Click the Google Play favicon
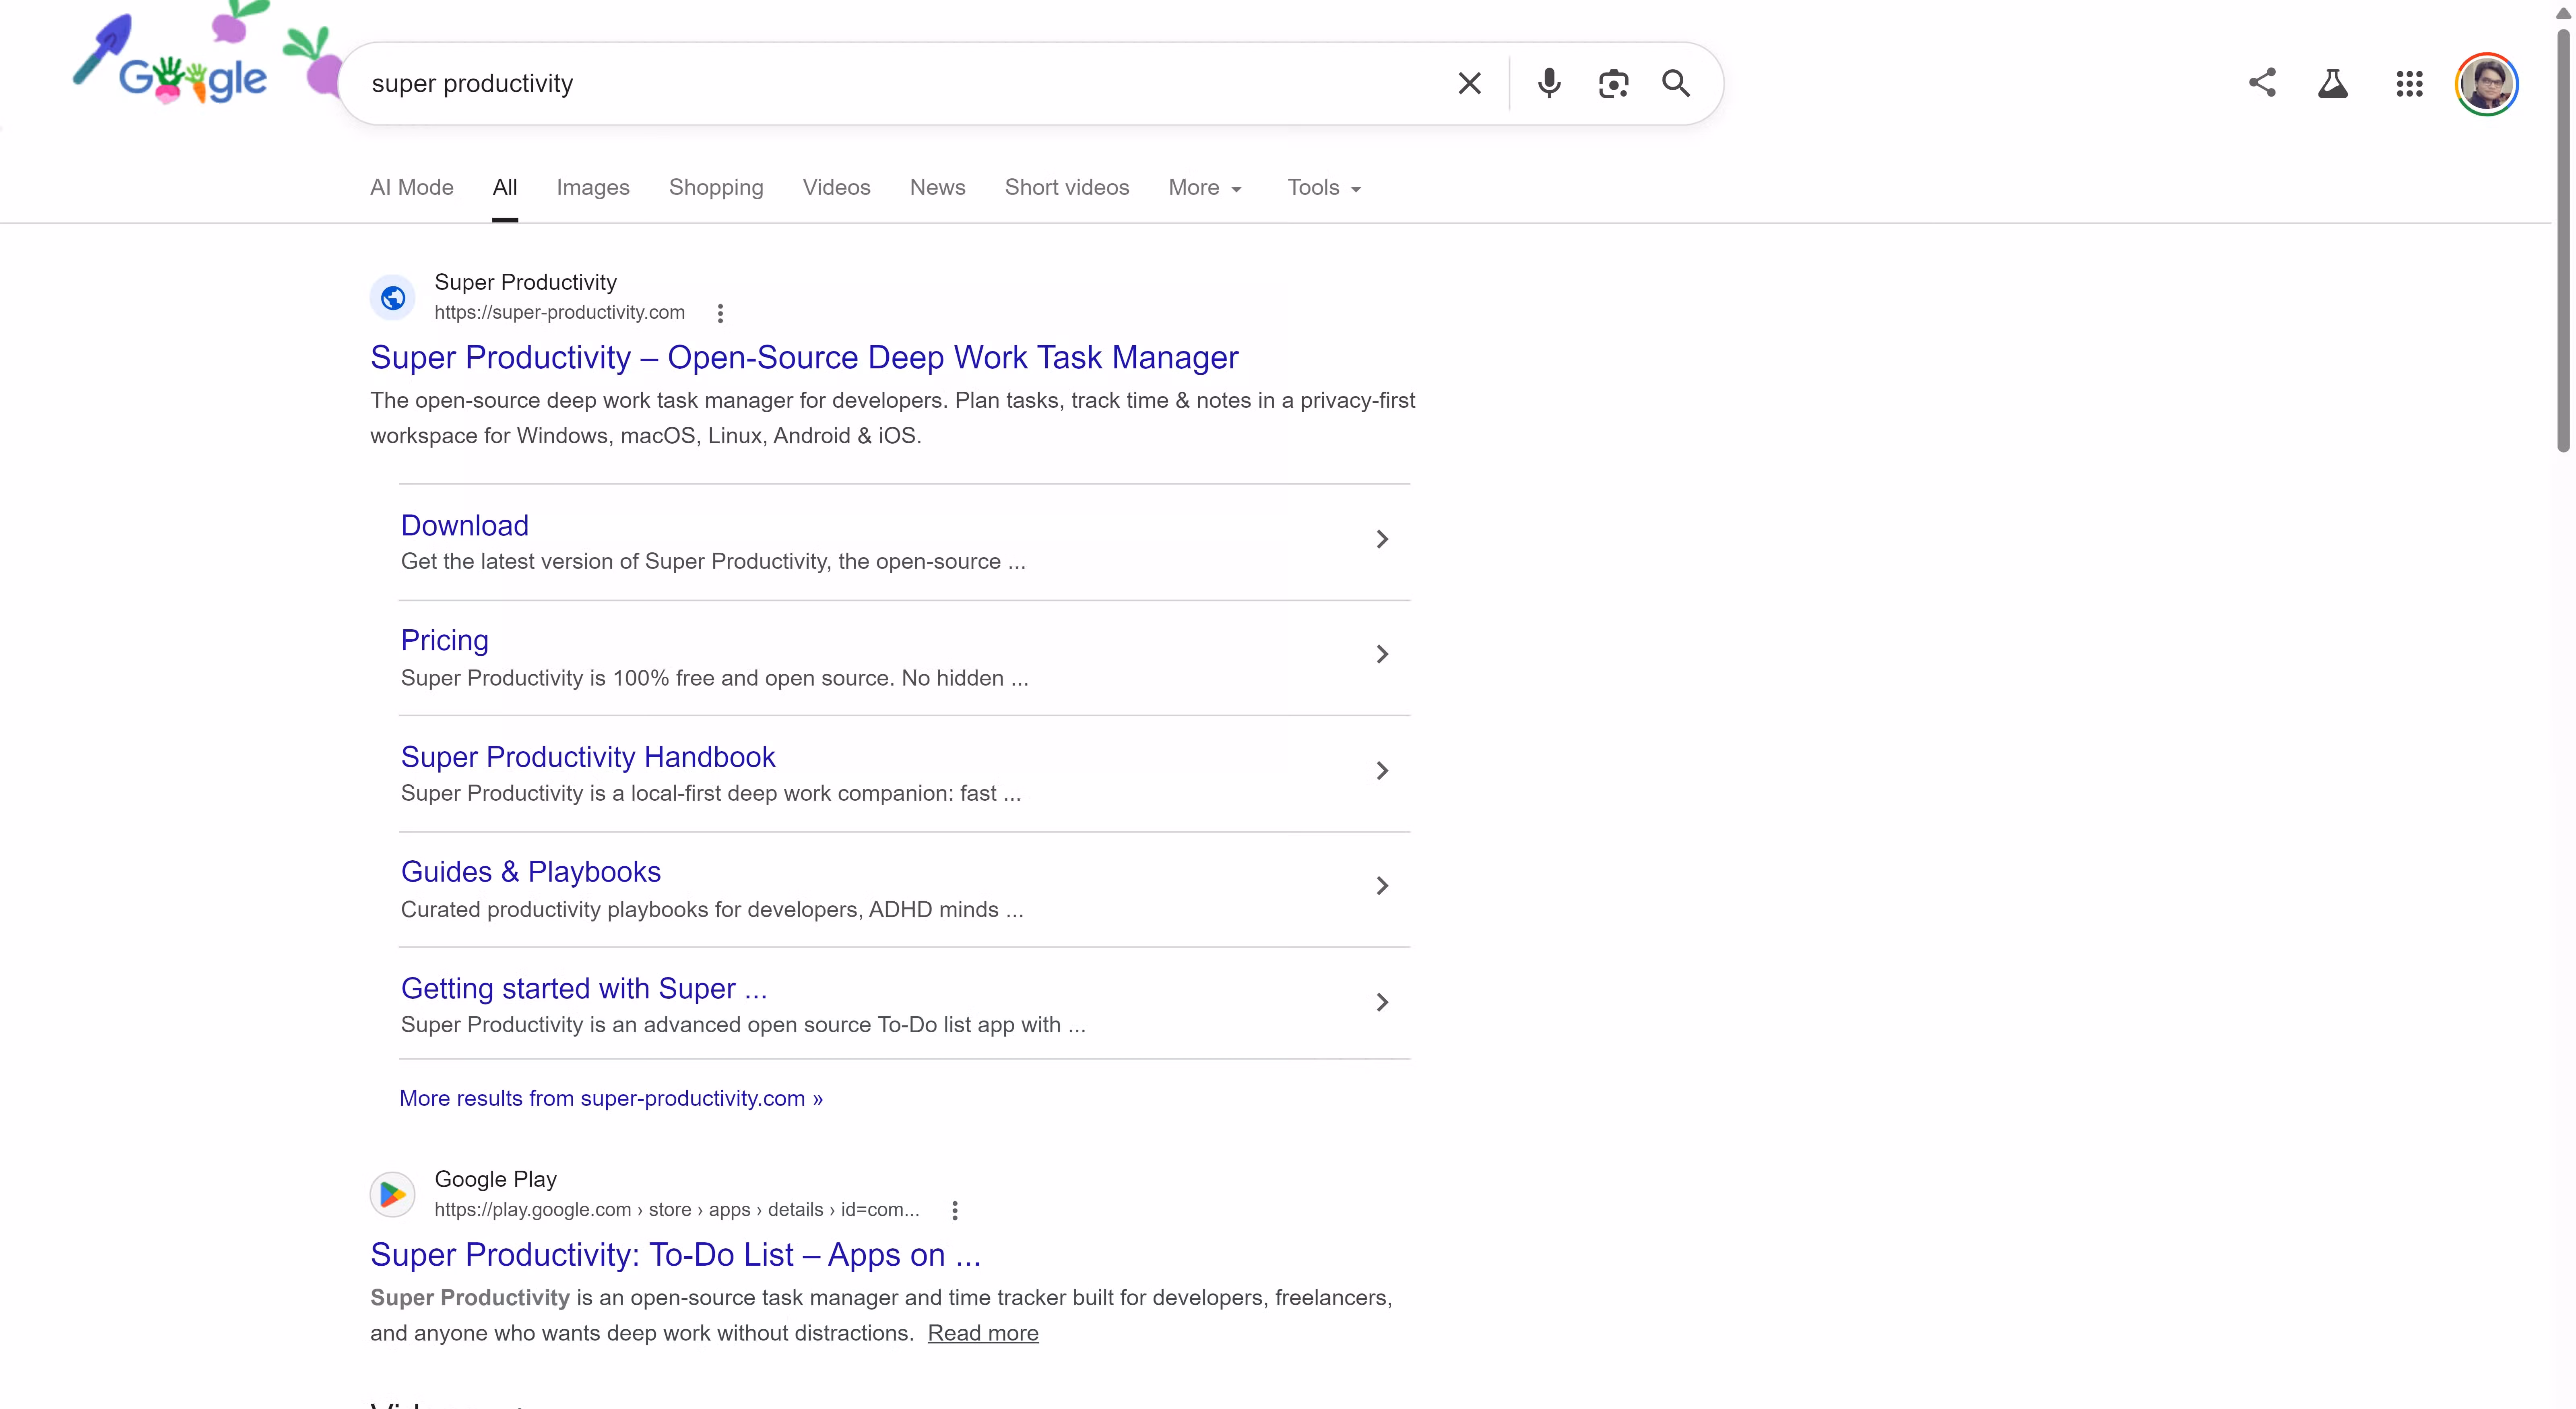The height and width of the screenshot is (1409, 2576). coord(393,1194)
